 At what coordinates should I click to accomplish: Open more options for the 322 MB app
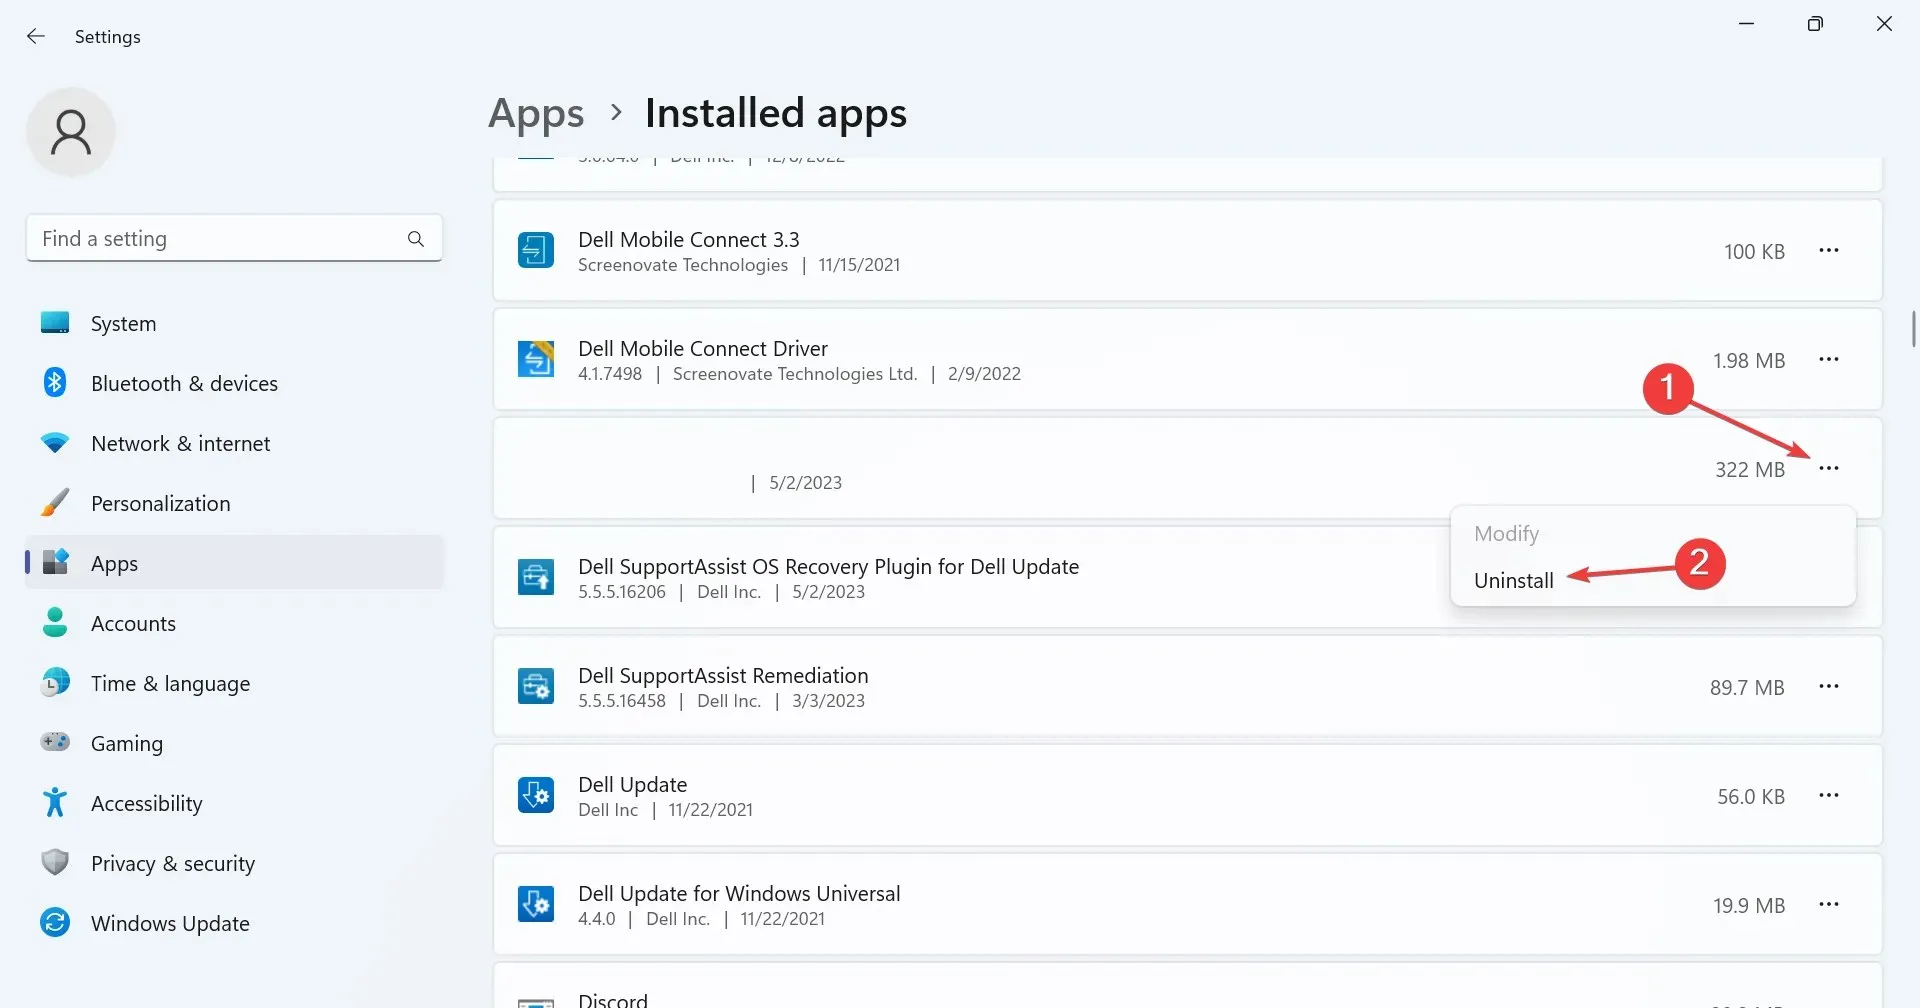click(x=1829, y=468)
